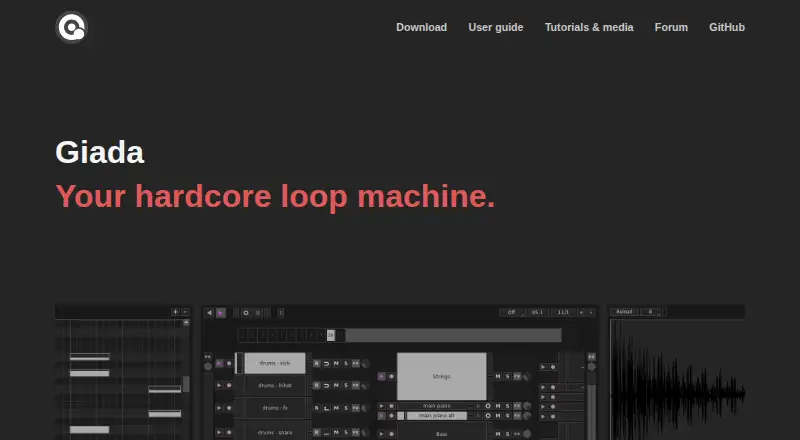Open the User guide link

(496, 27)
